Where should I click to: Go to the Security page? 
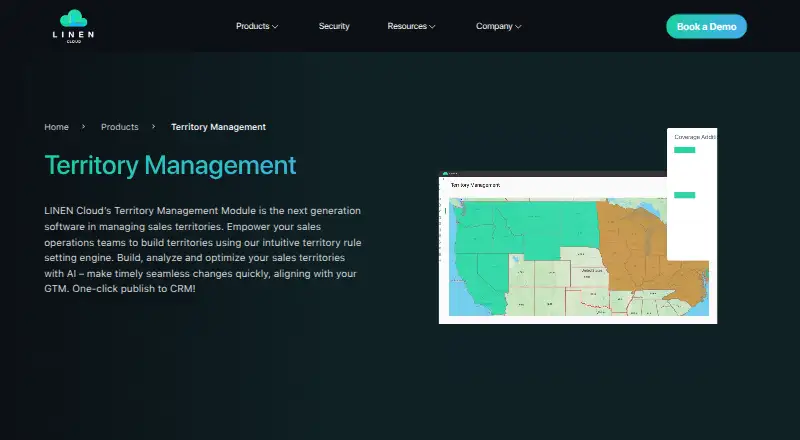[x=334, y=26]
